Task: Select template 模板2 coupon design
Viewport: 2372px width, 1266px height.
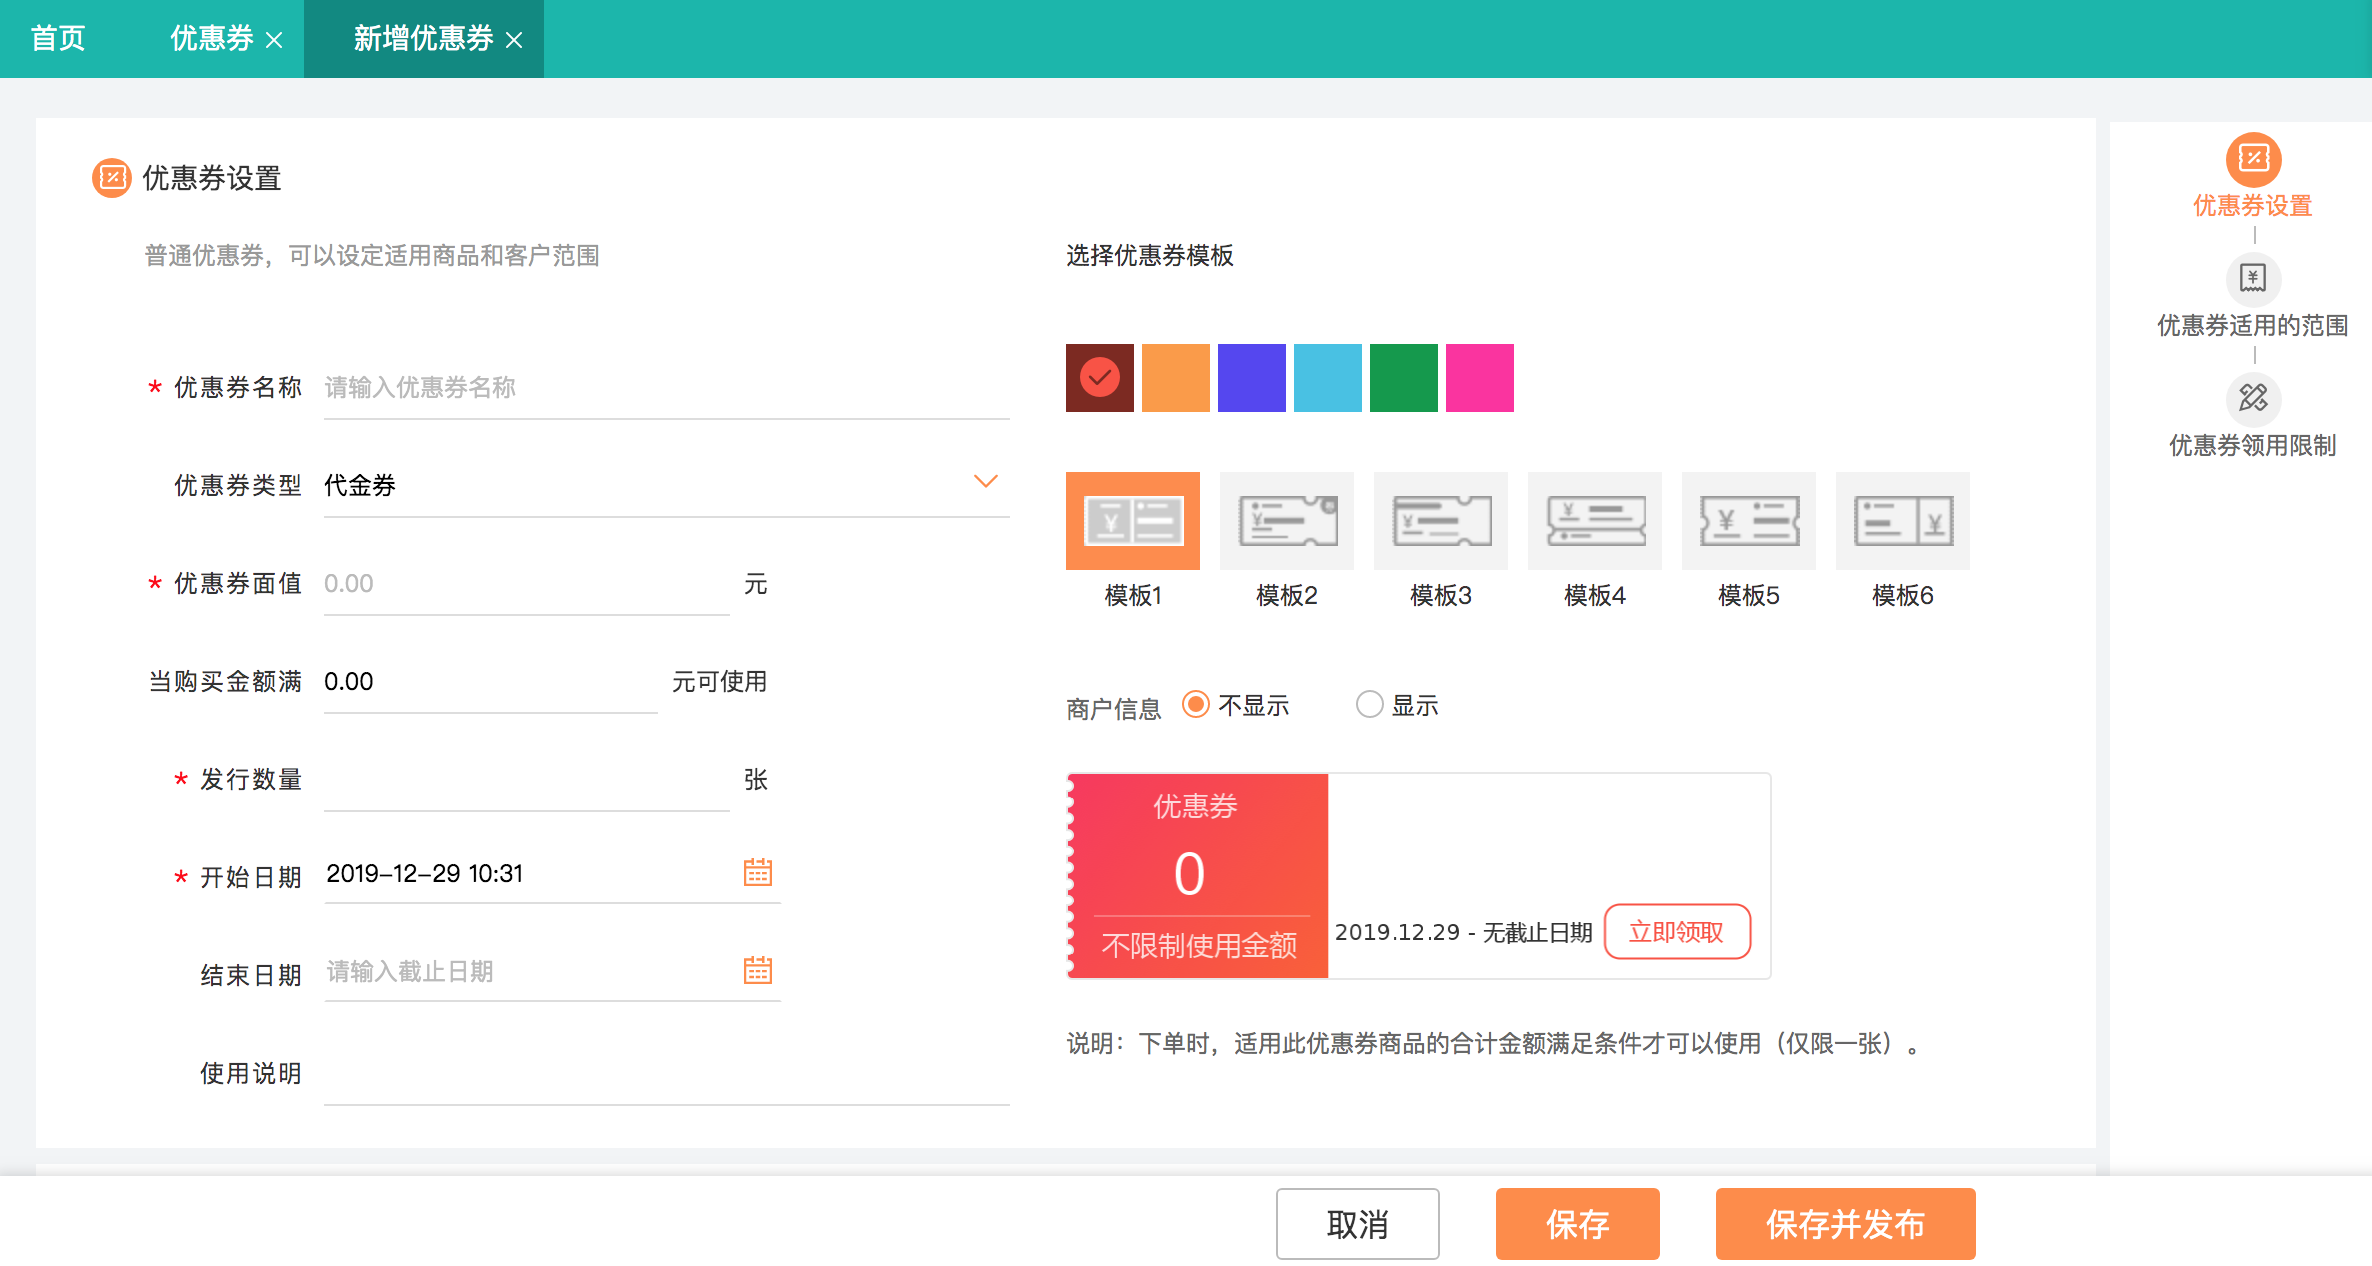Action: pyautogui.click(x=1285, y=522)
